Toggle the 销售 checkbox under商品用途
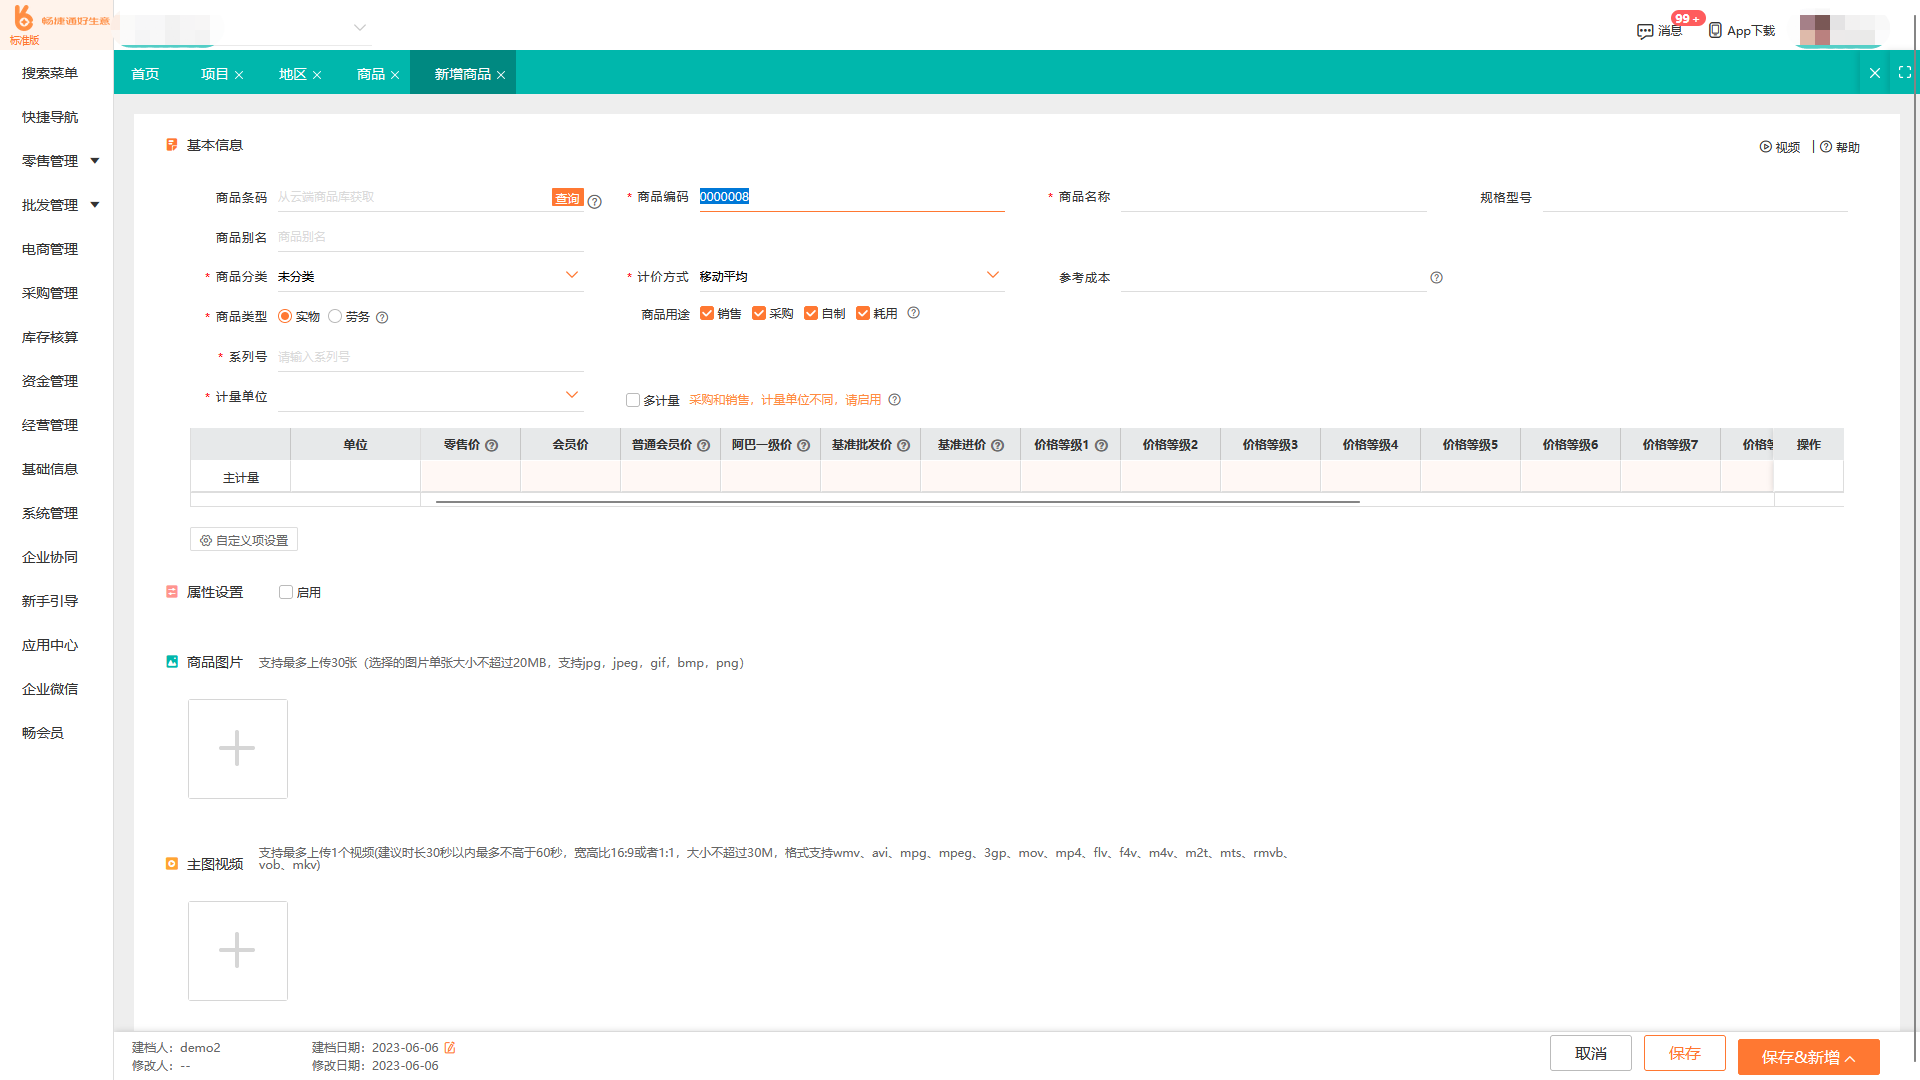 (707, 314)
